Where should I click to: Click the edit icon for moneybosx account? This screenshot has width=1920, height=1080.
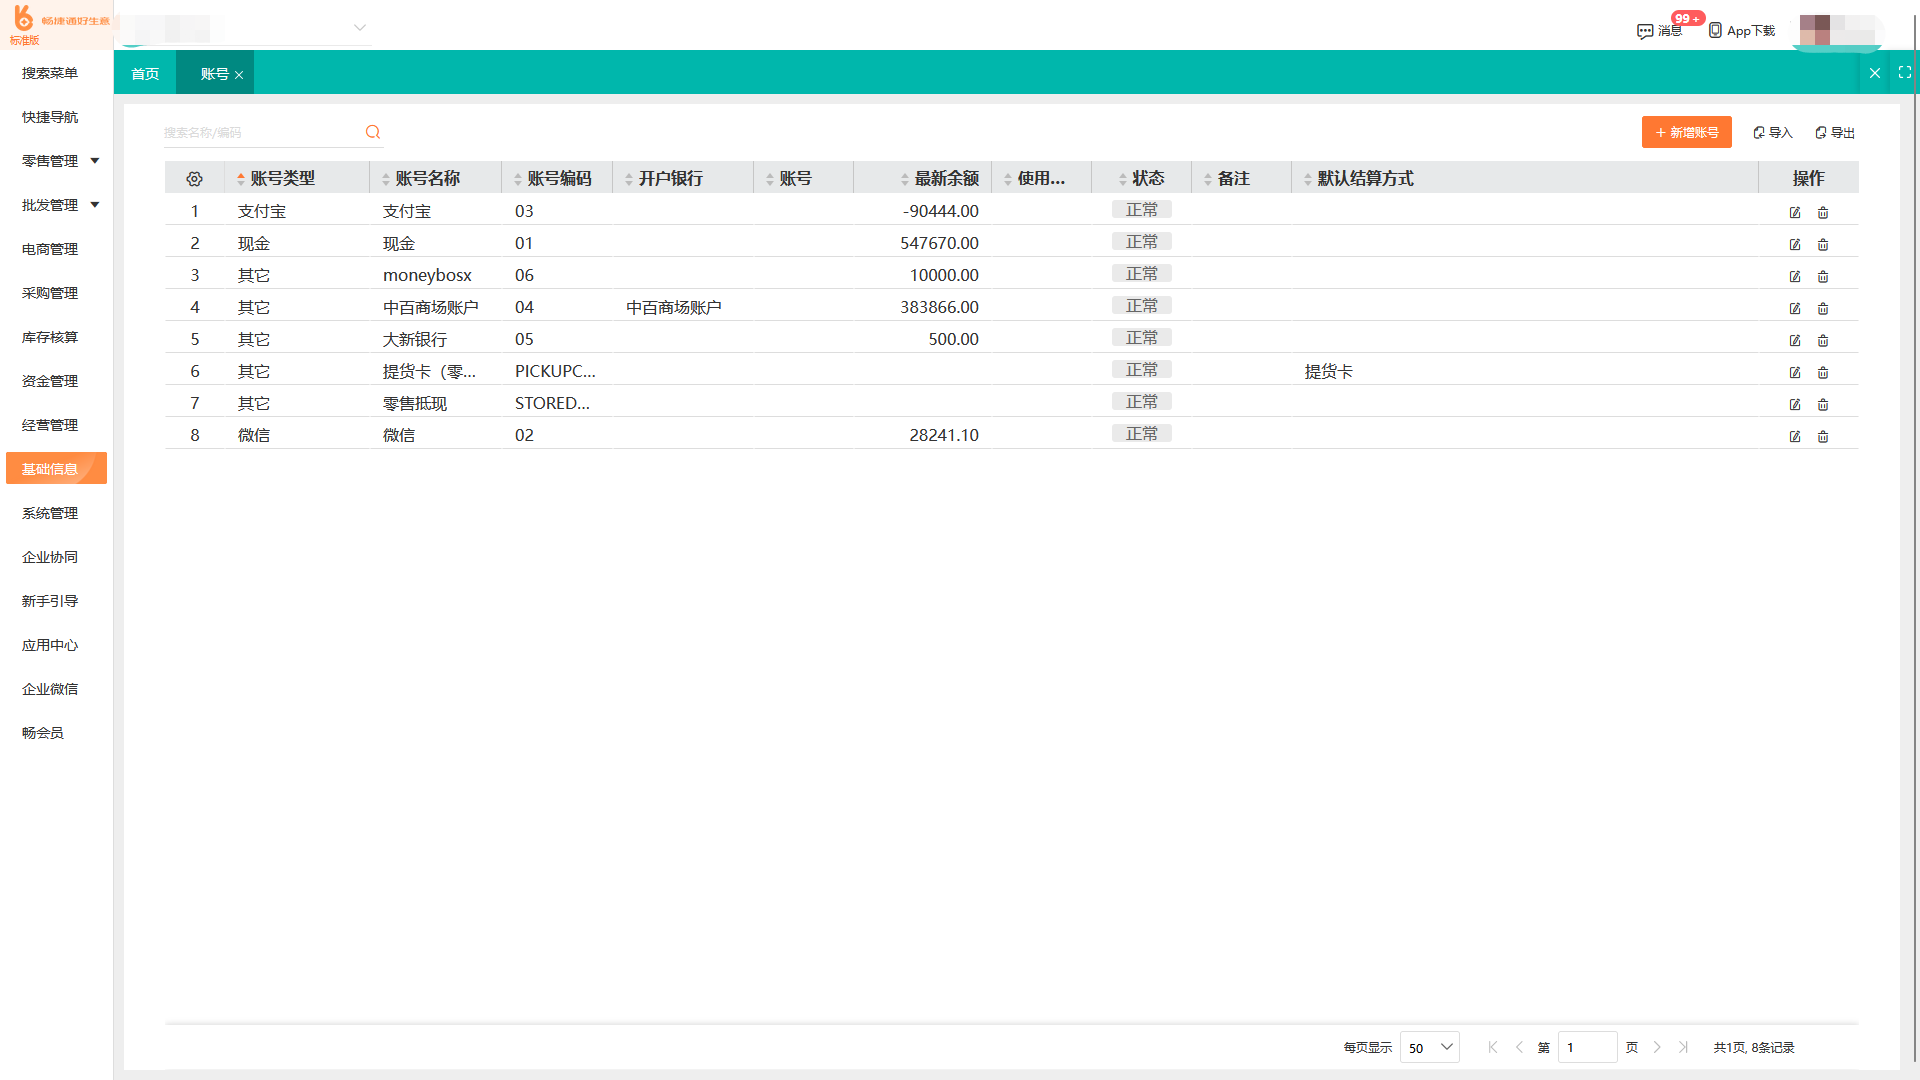click(x=1795, y=274)
